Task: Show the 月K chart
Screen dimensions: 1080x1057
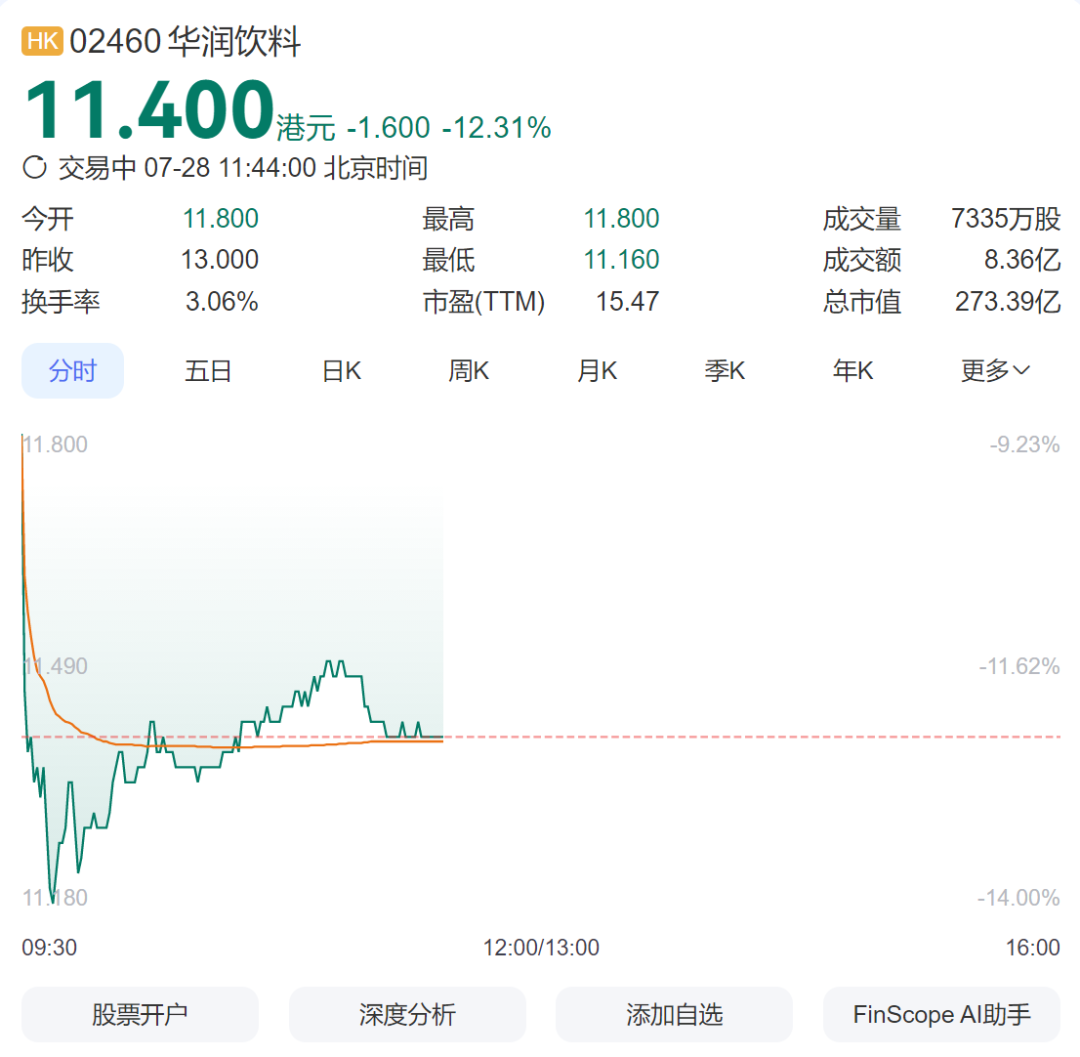Action: point(597,371)
